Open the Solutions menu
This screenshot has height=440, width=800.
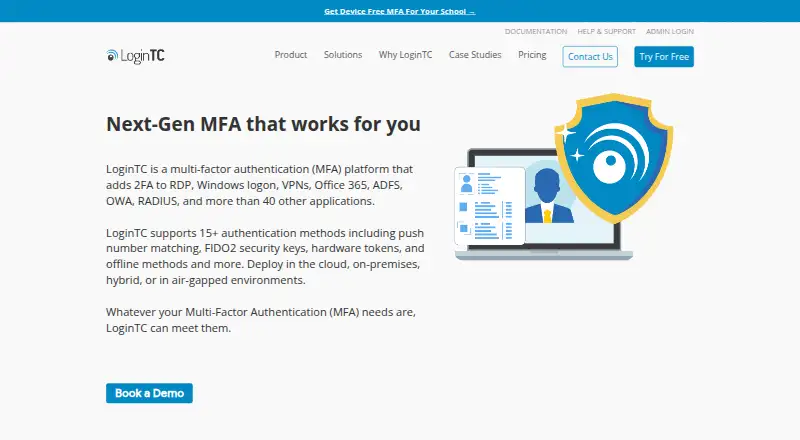(x=343, y=55)
